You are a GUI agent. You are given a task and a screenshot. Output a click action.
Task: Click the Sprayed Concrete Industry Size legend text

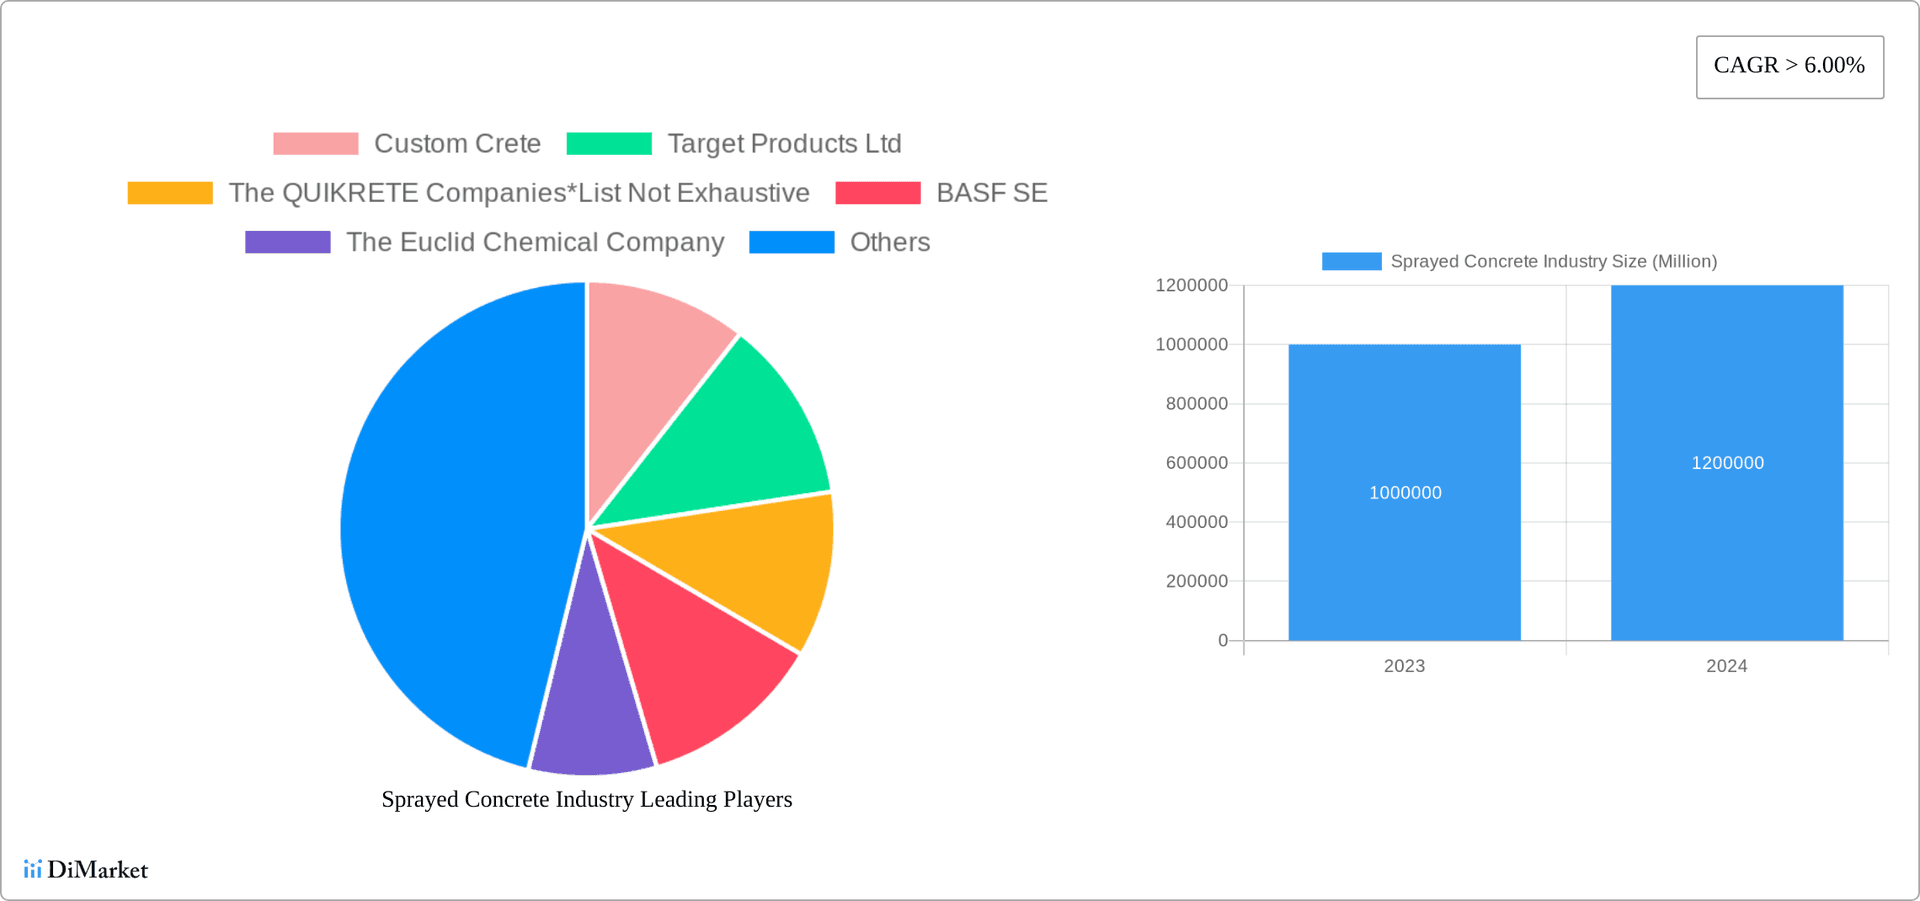click(1553, 261)
